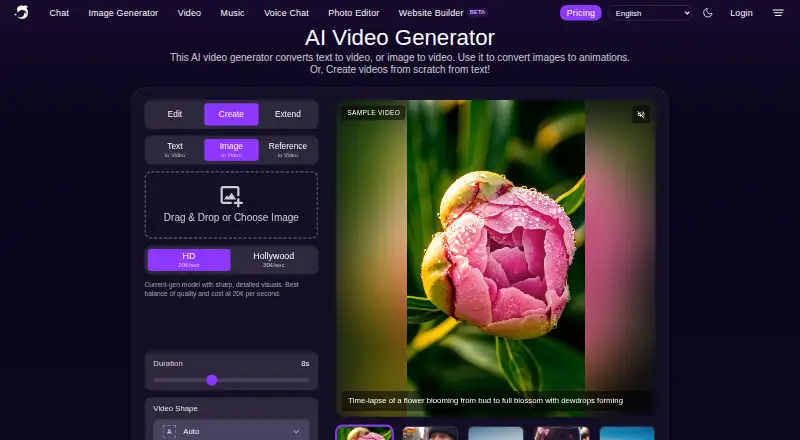Click the time-lapse flower caption text
This screenshot has height=440, width=800.
485,401
